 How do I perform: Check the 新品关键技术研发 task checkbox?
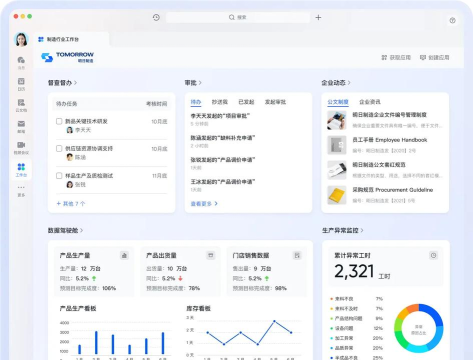[59, 121]
